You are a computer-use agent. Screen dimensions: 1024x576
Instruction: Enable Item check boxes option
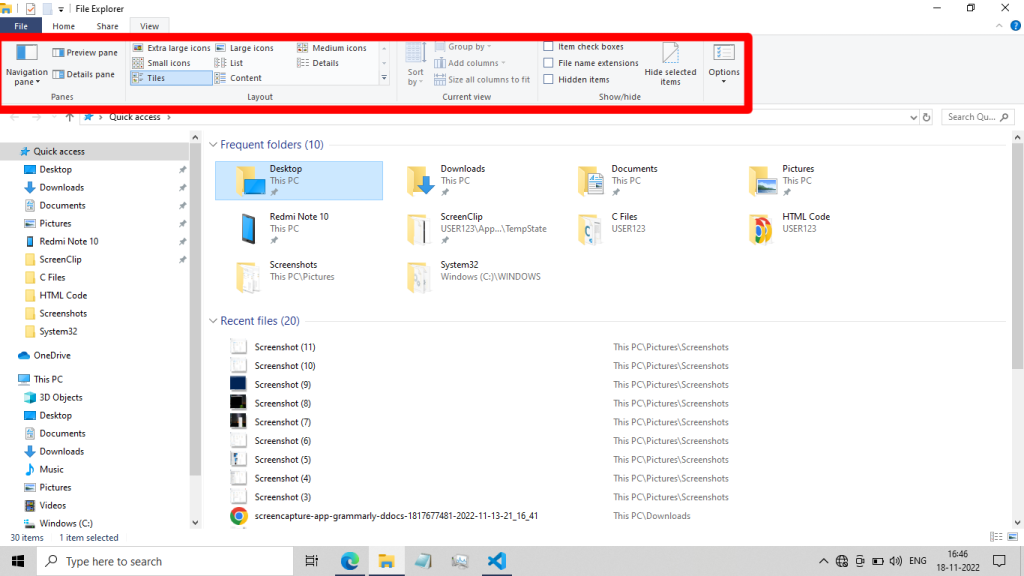[548, 47]
